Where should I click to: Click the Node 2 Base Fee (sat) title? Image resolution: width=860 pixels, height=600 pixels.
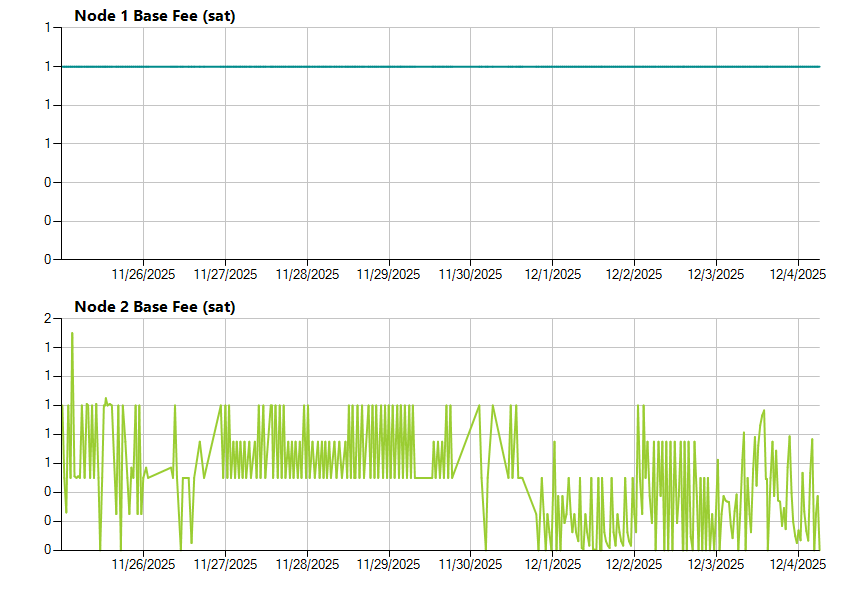point(155,306)
